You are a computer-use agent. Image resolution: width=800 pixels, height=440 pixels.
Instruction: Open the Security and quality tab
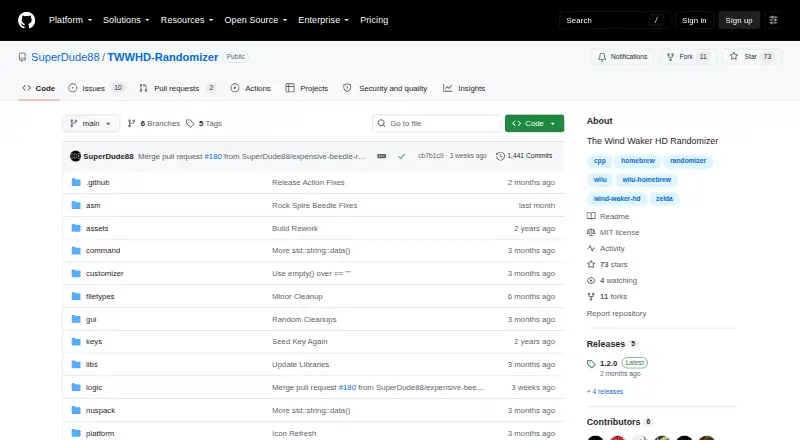(385, 88)
